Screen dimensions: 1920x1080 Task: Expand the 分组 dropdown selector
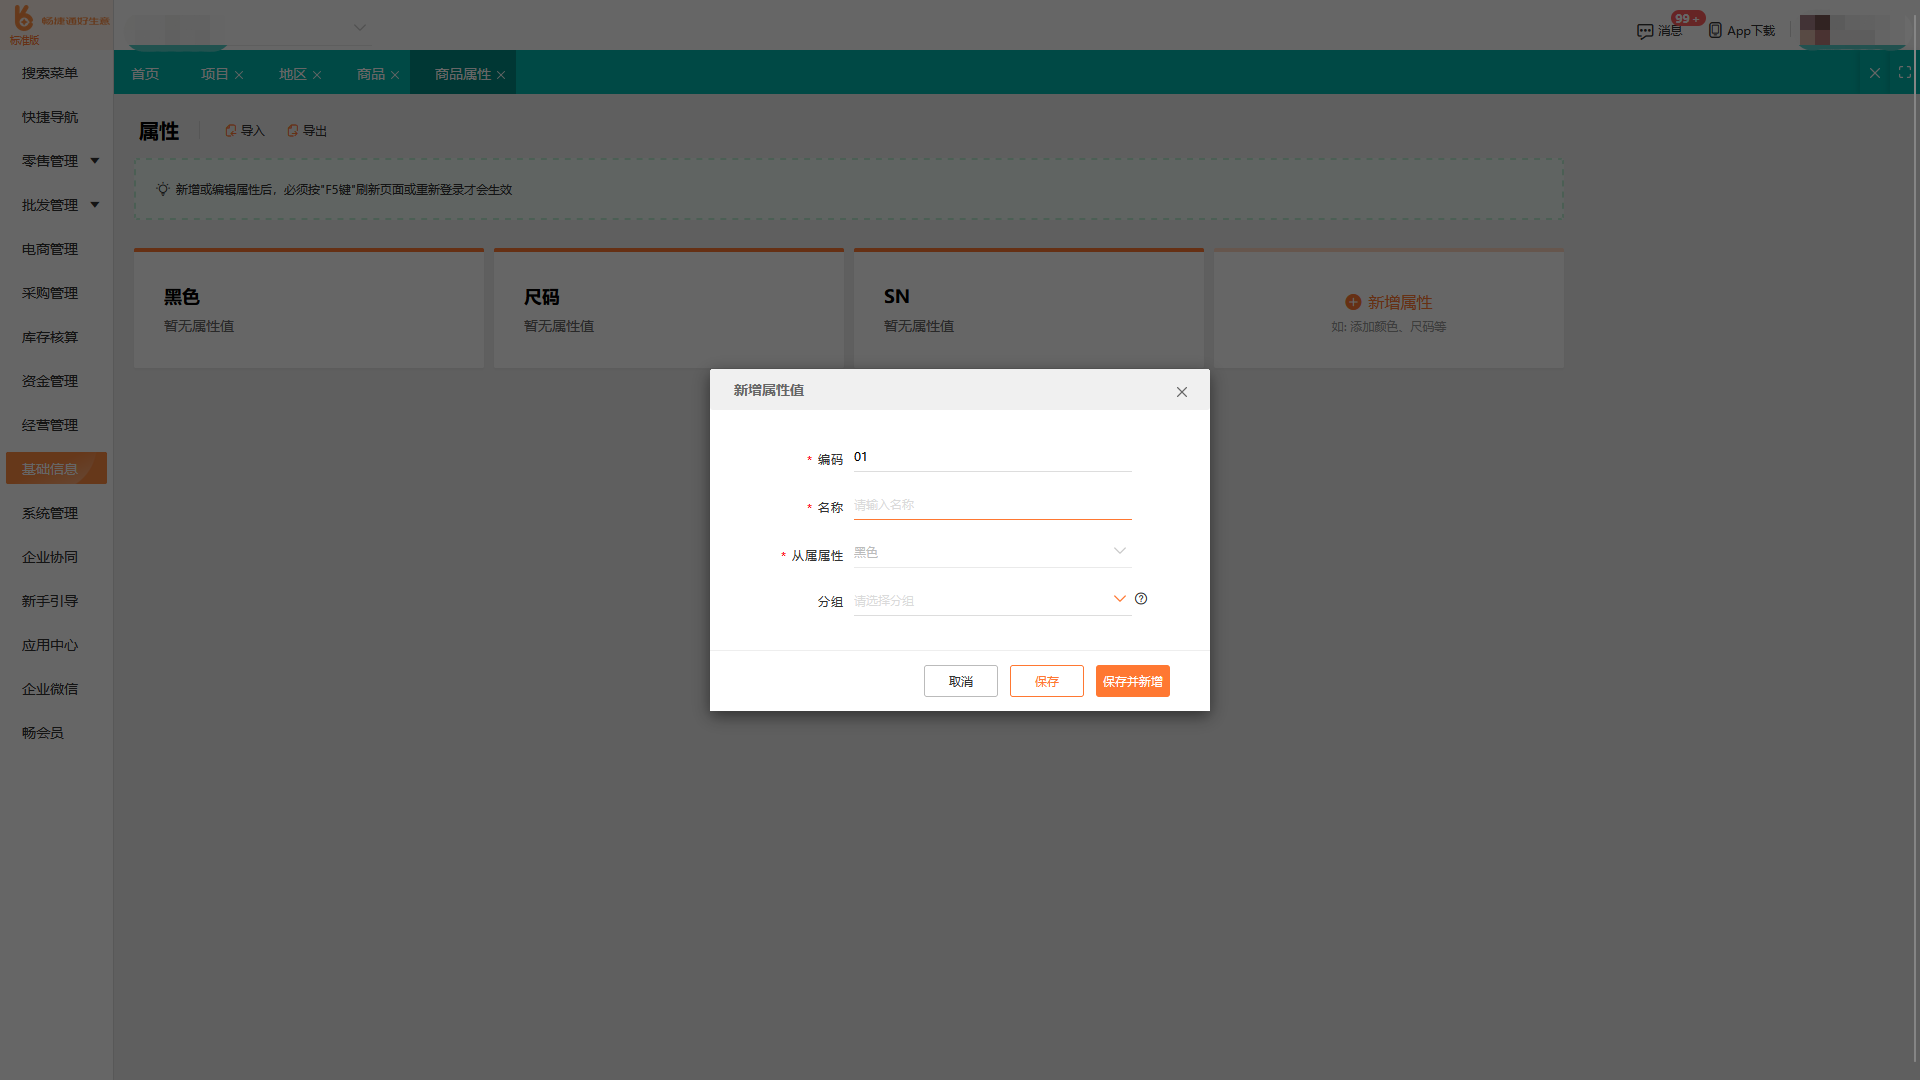[x=1118, y=599]
